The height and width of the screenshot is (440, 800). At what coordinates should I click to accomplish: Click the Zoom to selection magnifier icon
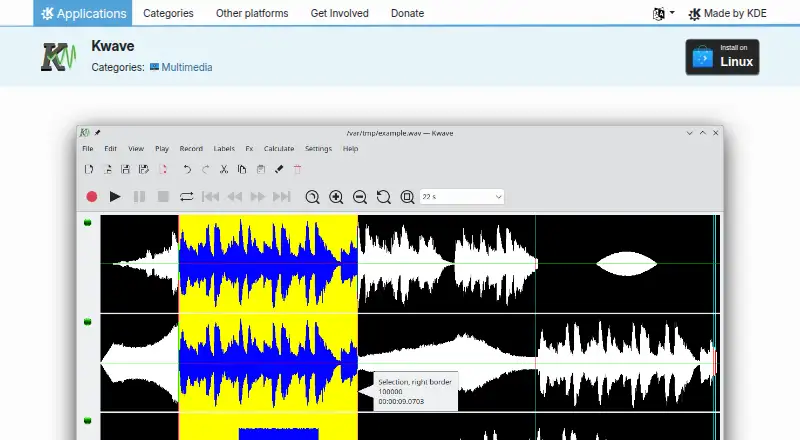pyautogui.click(x=312, y=197)
